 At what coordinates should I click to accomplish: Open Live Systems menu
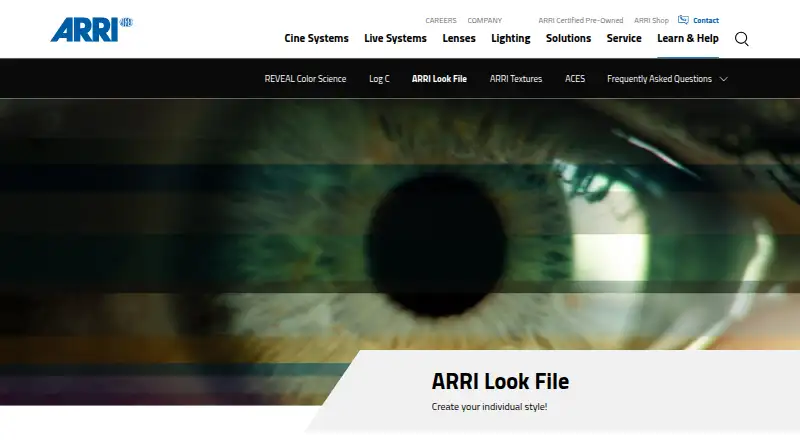395,38
